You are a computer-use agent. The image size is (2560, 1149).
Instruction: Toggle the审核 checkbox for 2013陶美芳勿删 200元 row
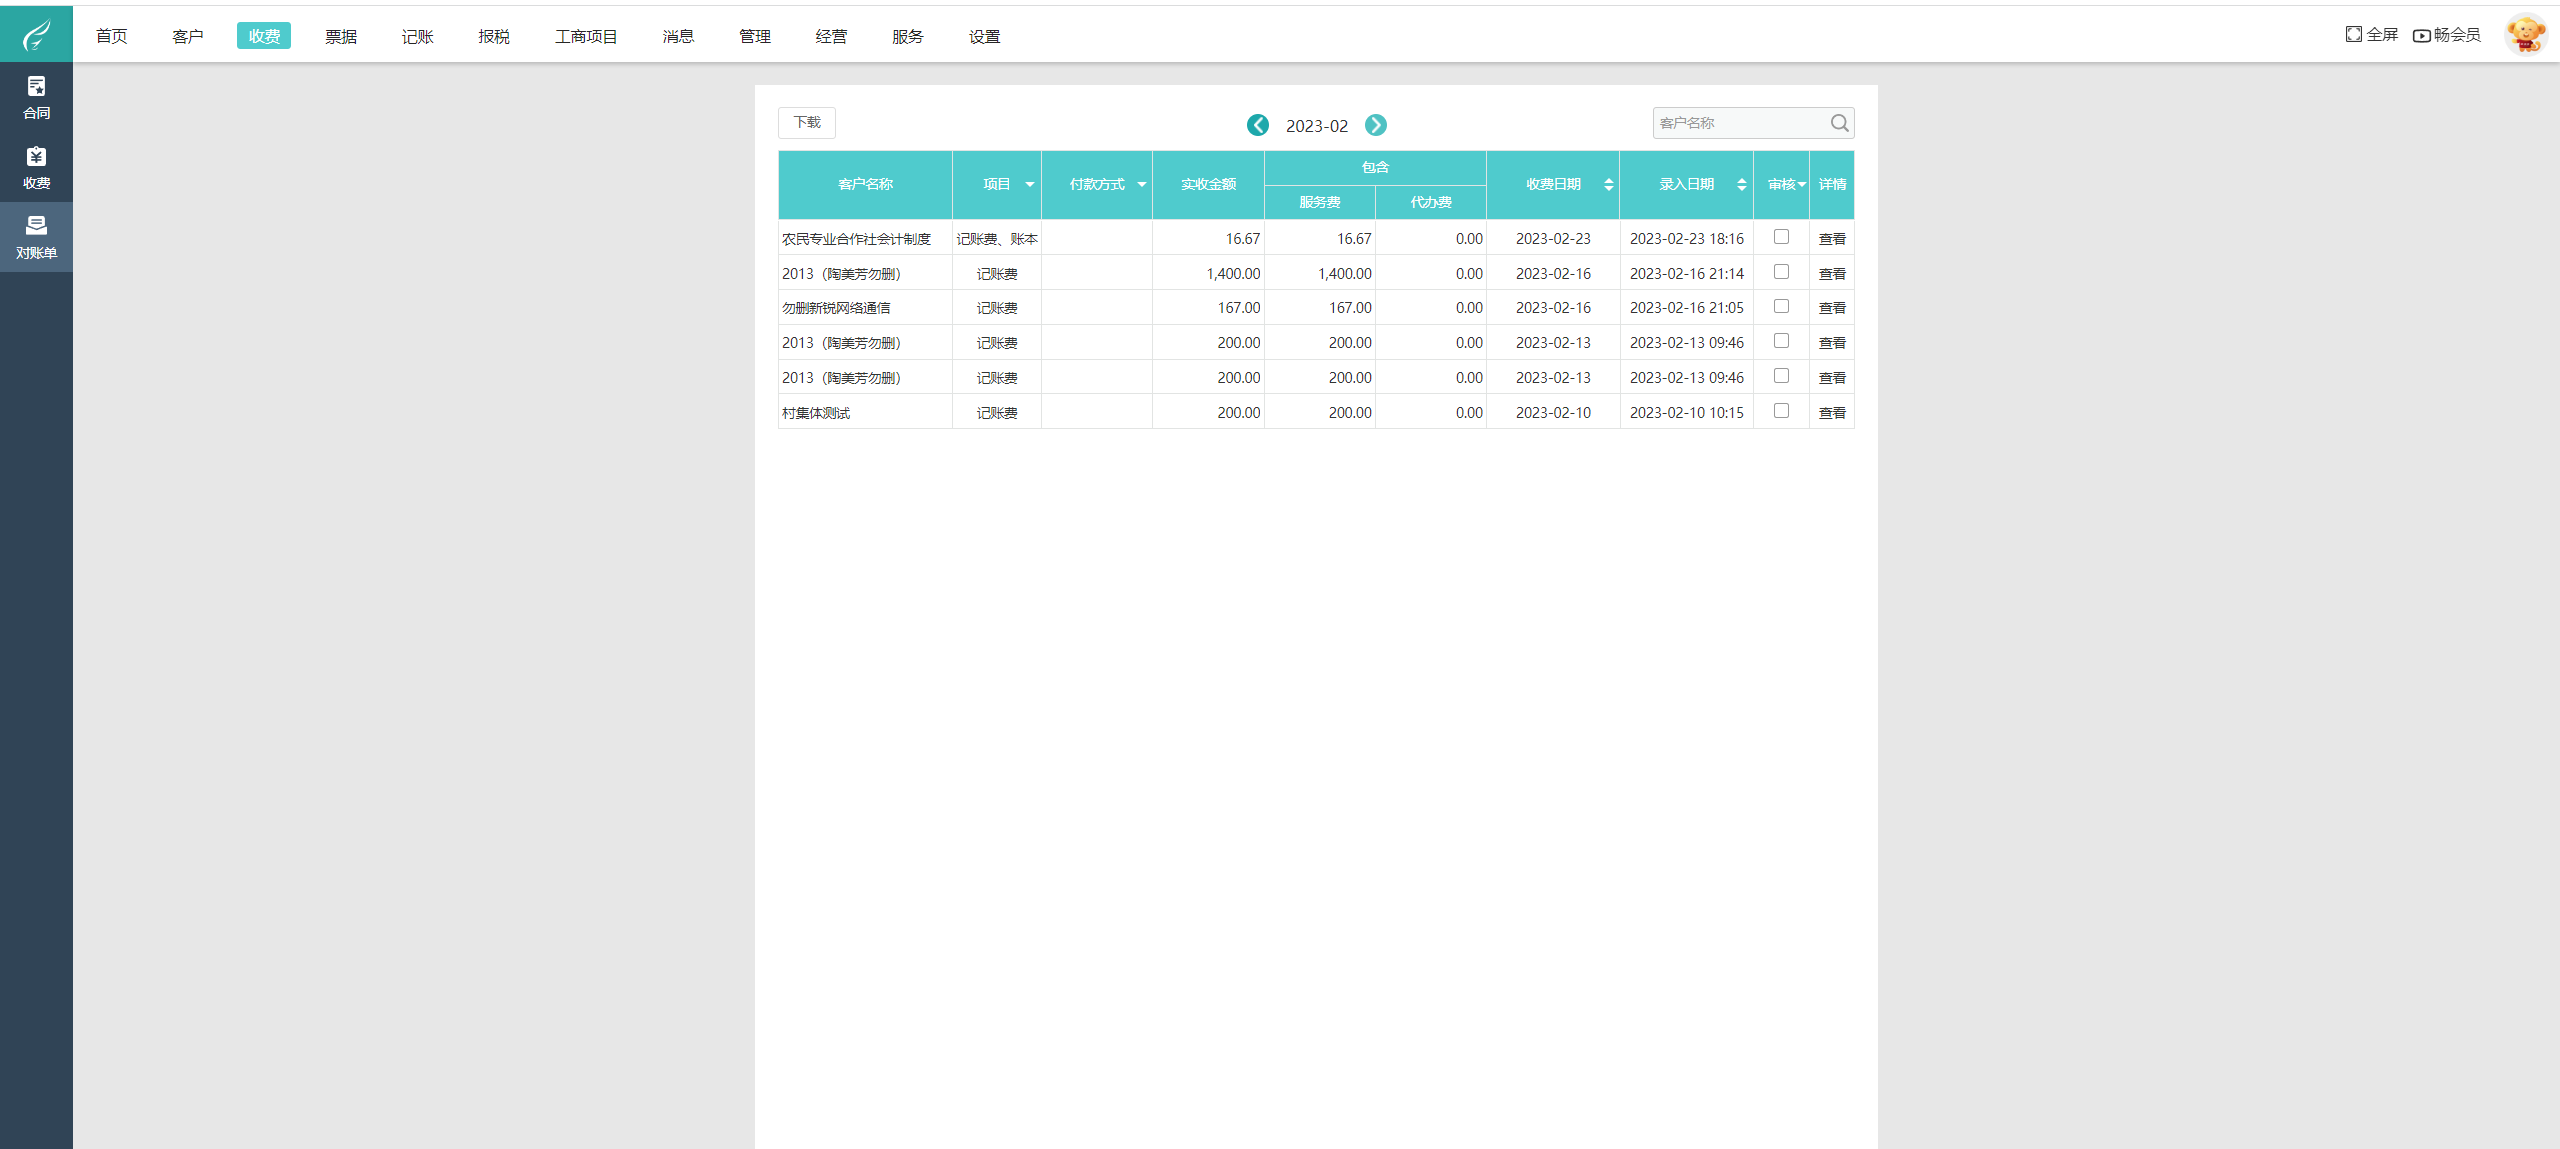click(1783, 341)
